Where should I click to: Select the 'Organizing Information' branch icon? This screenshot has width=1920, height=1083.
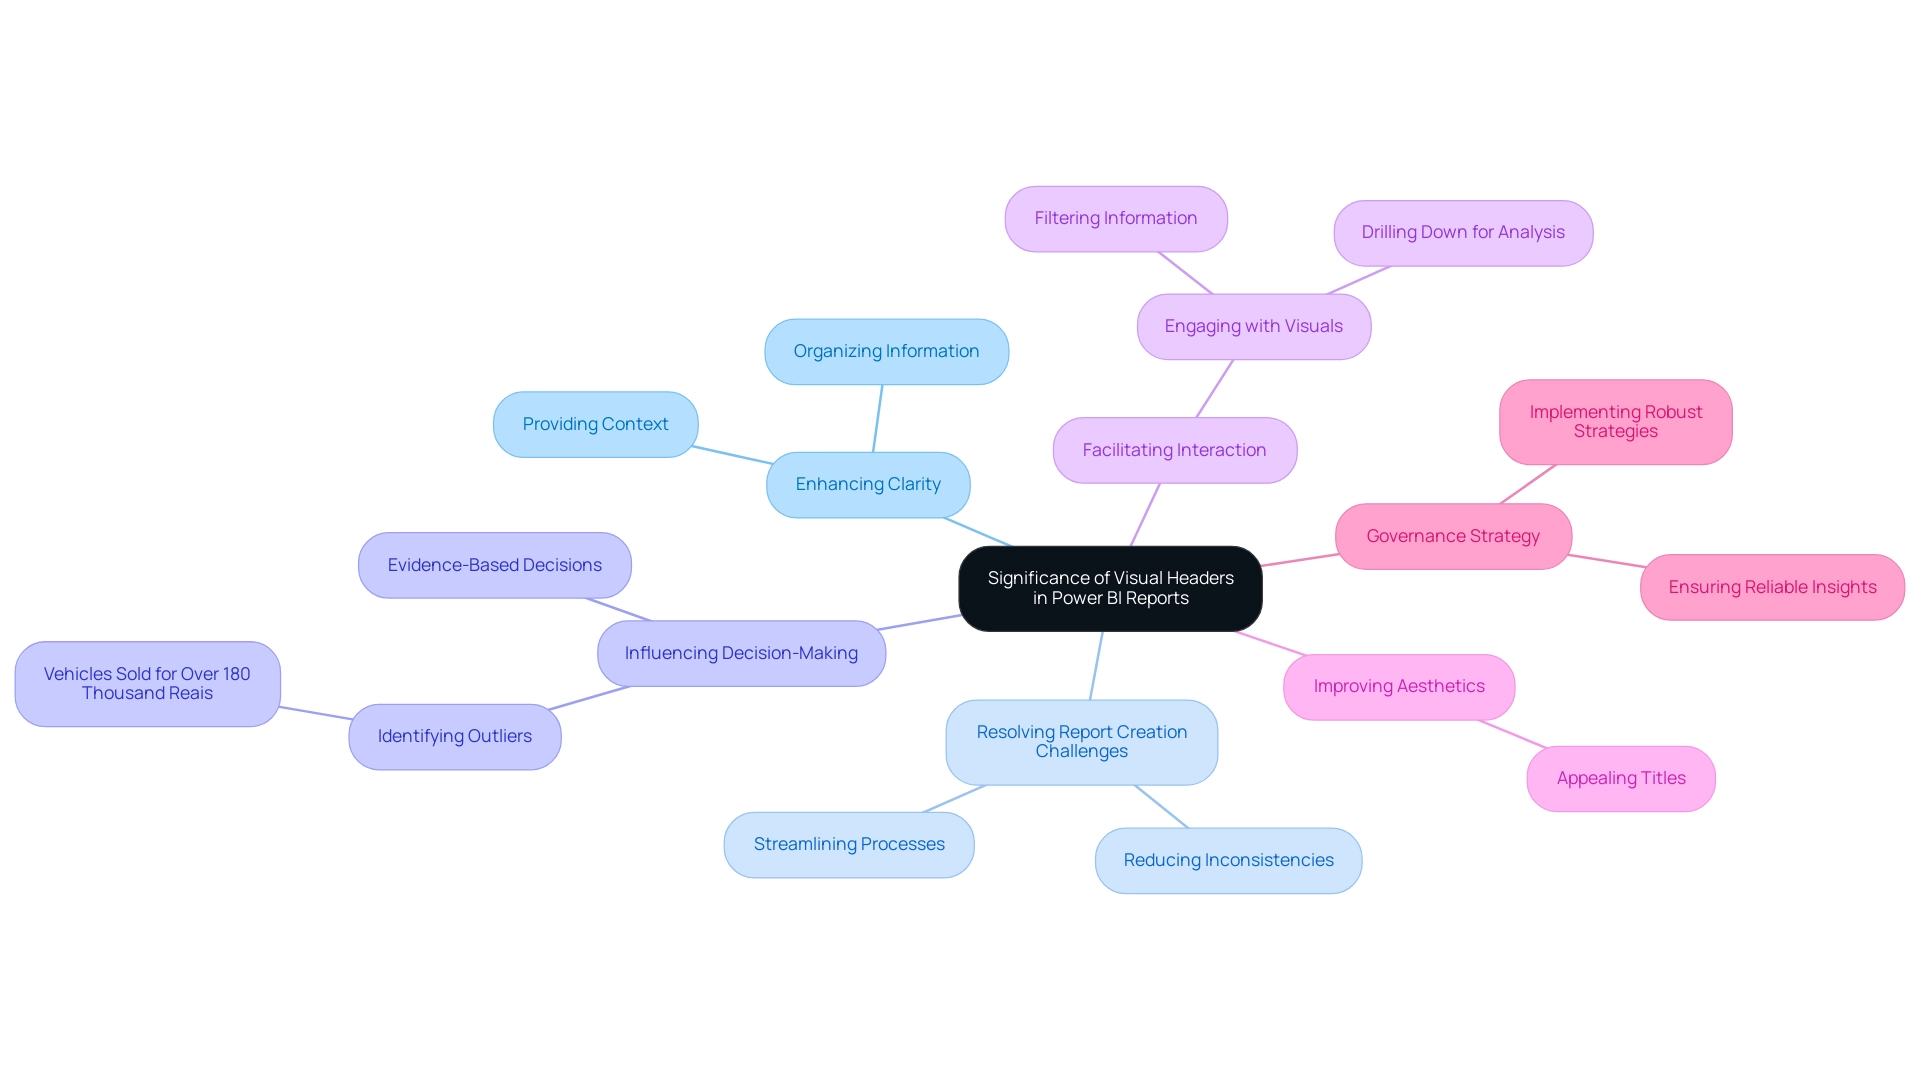click(x=885, y=350)
